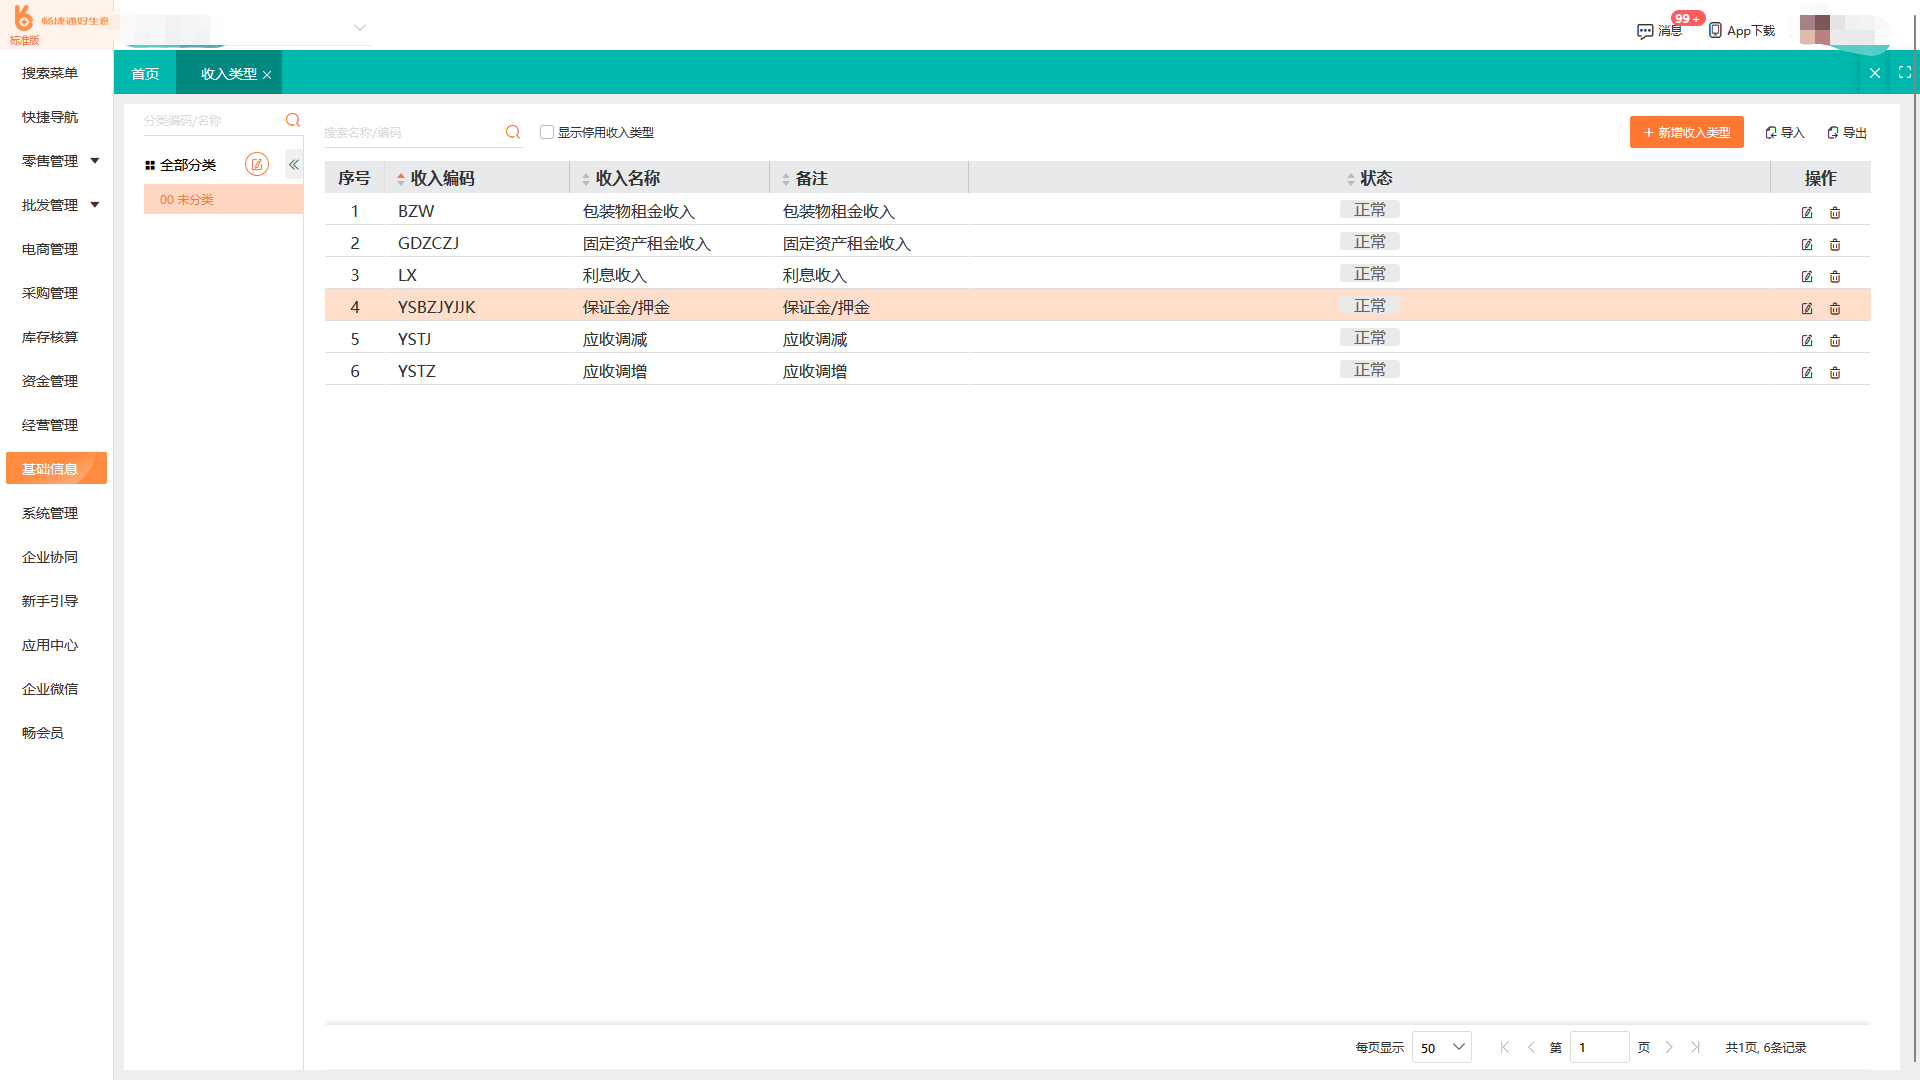This screenshot has height=1080, width=1920.
Task: Expand 全部分类 tree item
Action: pos(149,162)
